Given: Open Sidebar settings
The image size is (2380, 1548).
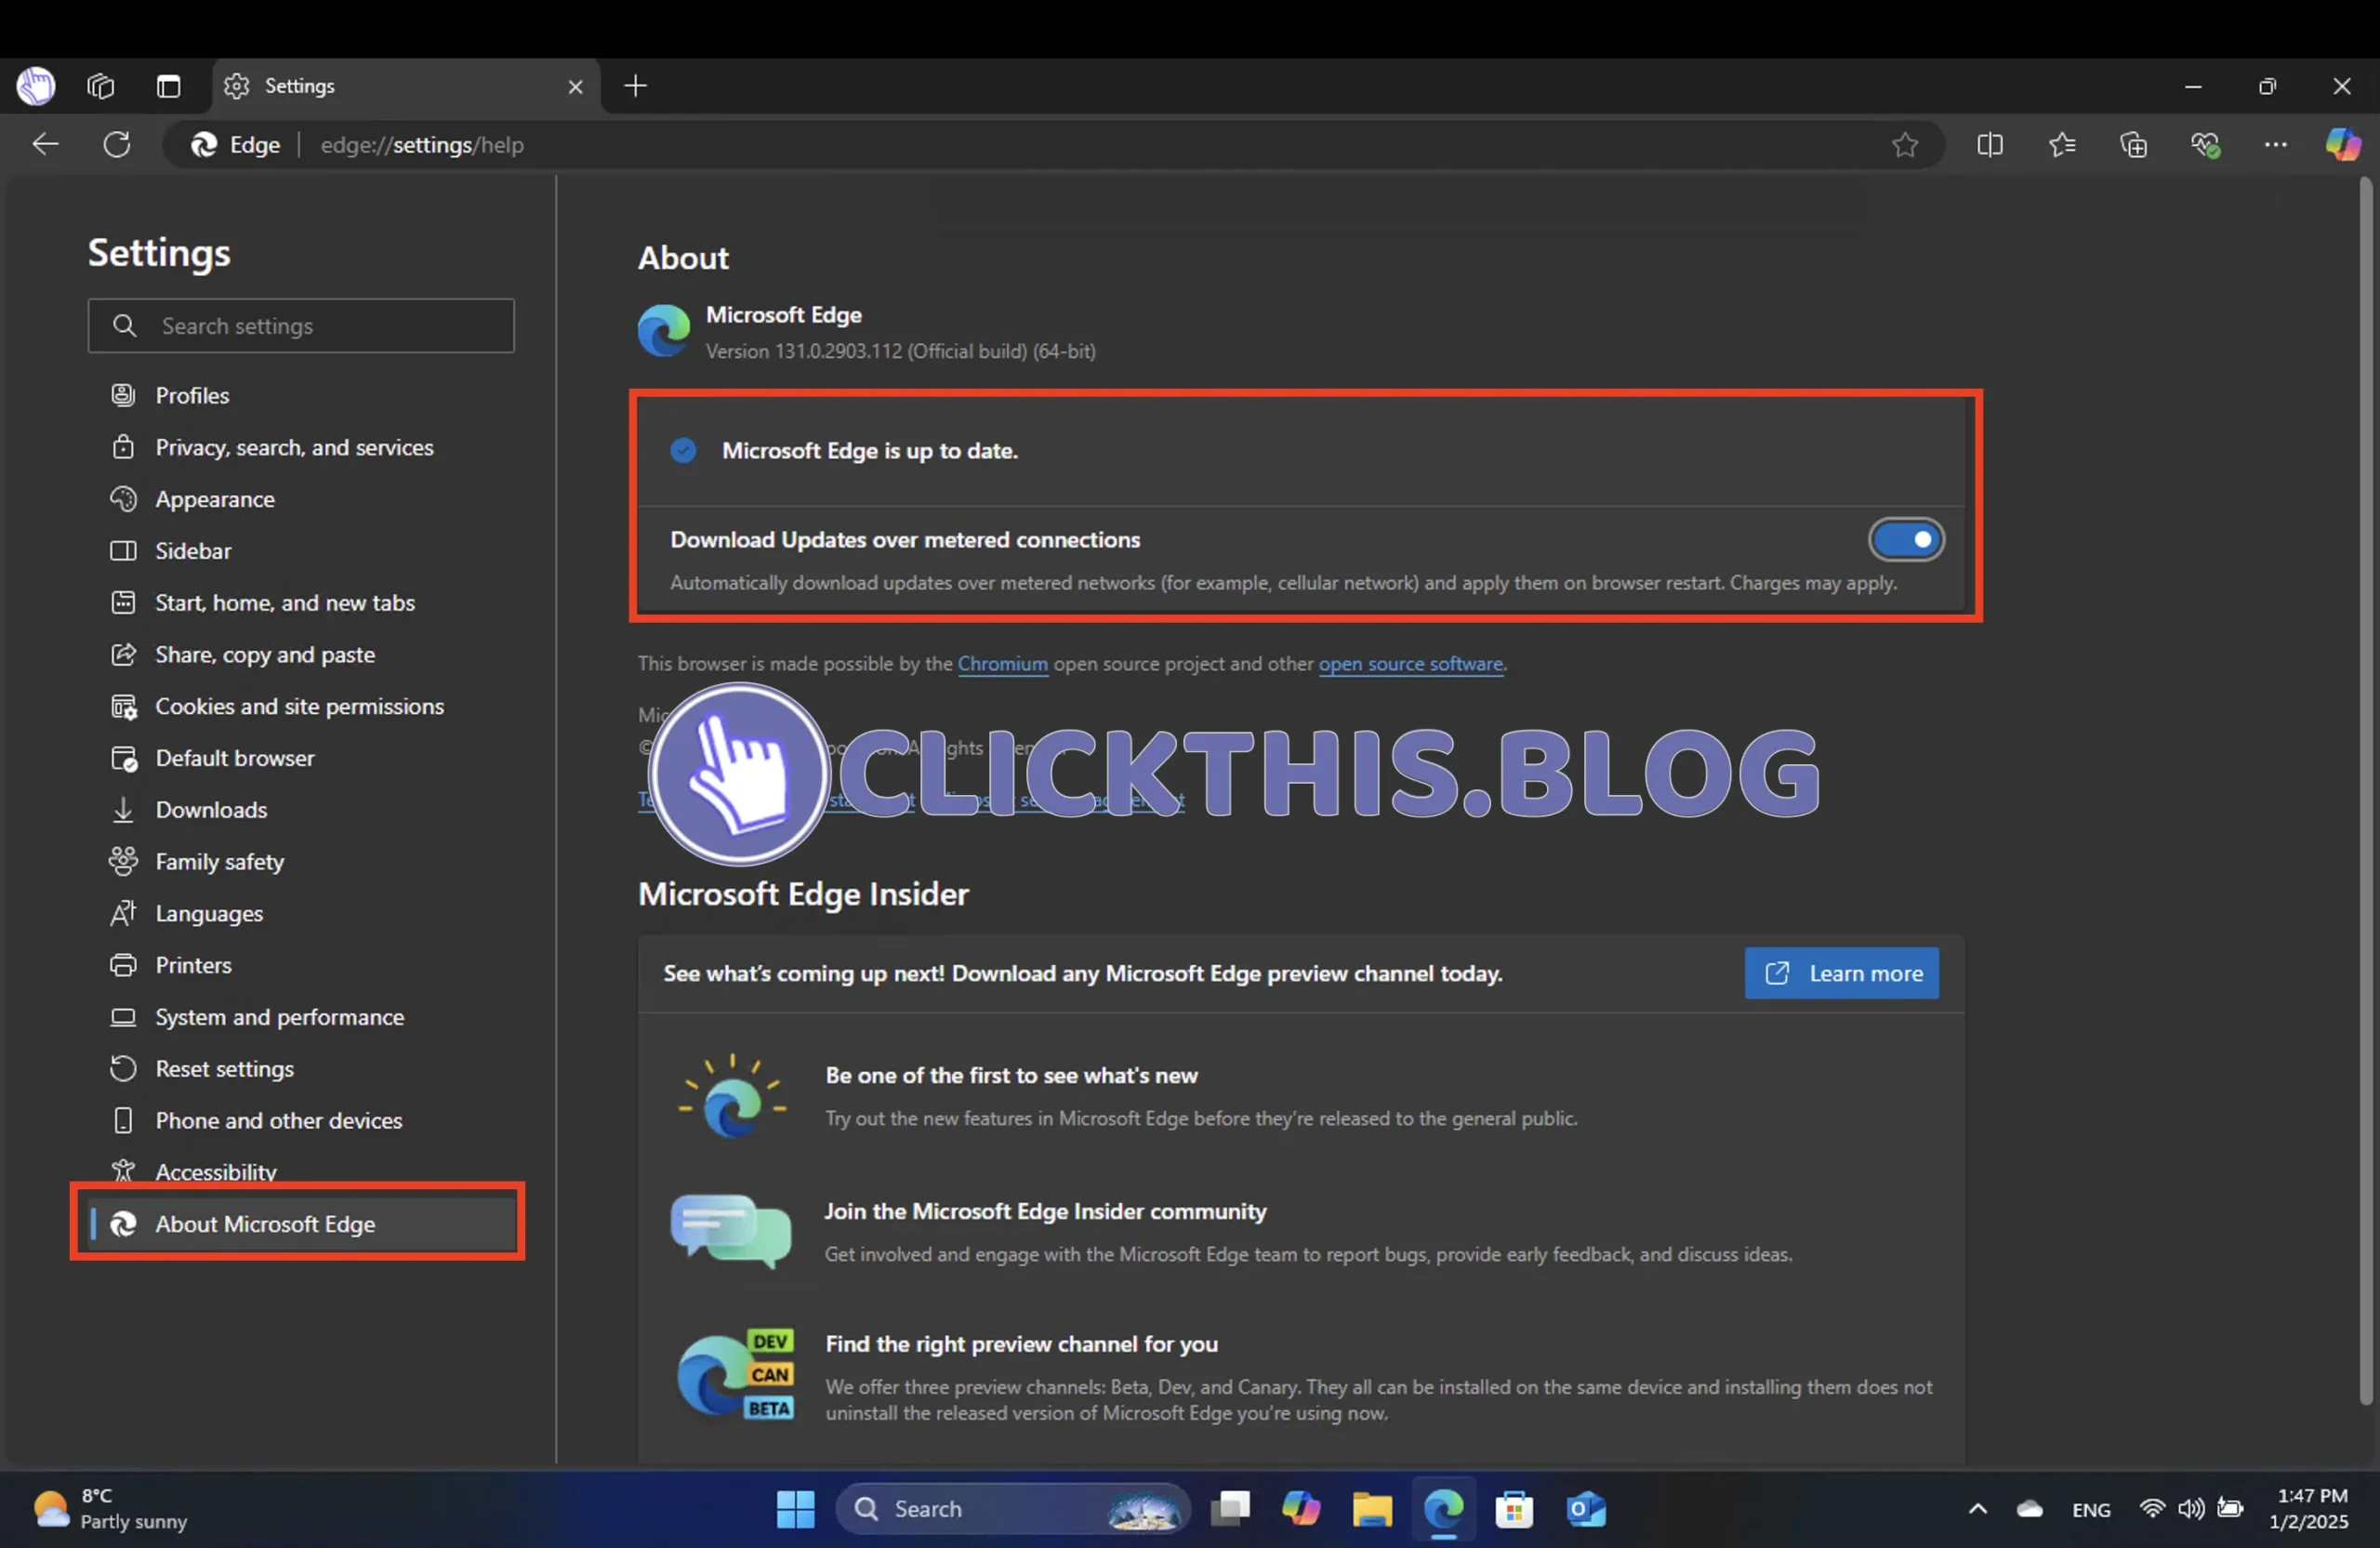Looking at the screenshot, I should click(x=193, y=551).
